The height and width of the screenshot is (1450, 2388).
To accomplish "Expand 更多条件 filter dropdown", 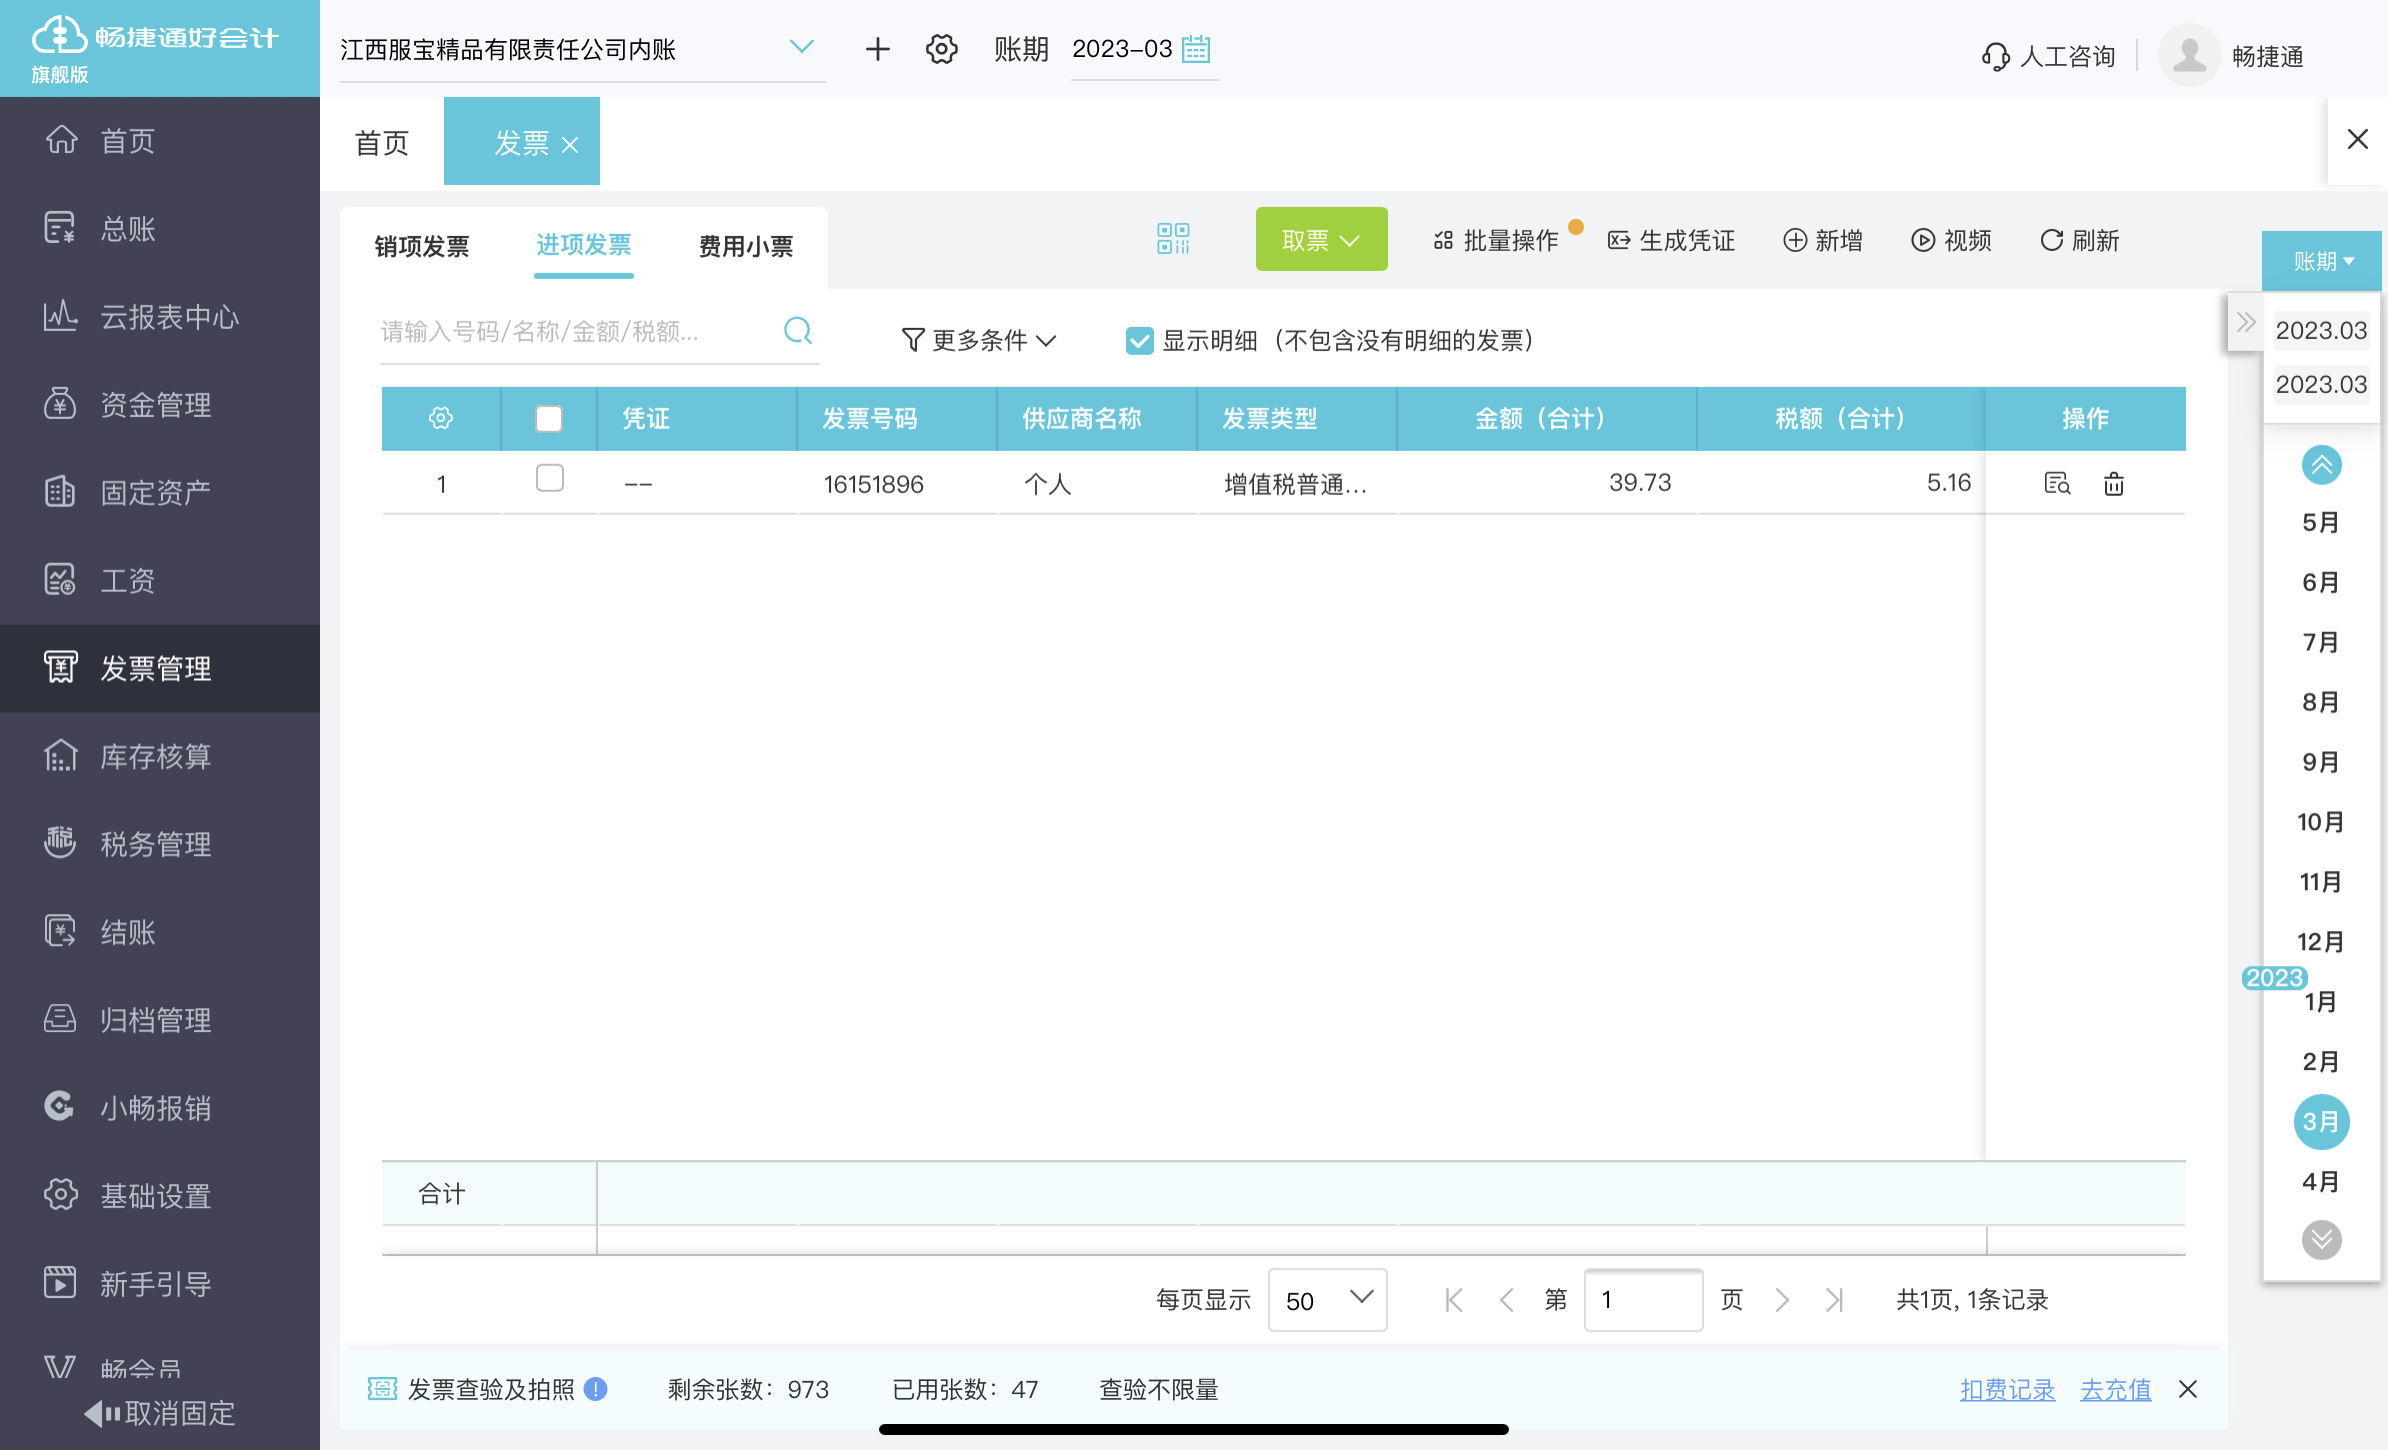I will pos(982,339).
